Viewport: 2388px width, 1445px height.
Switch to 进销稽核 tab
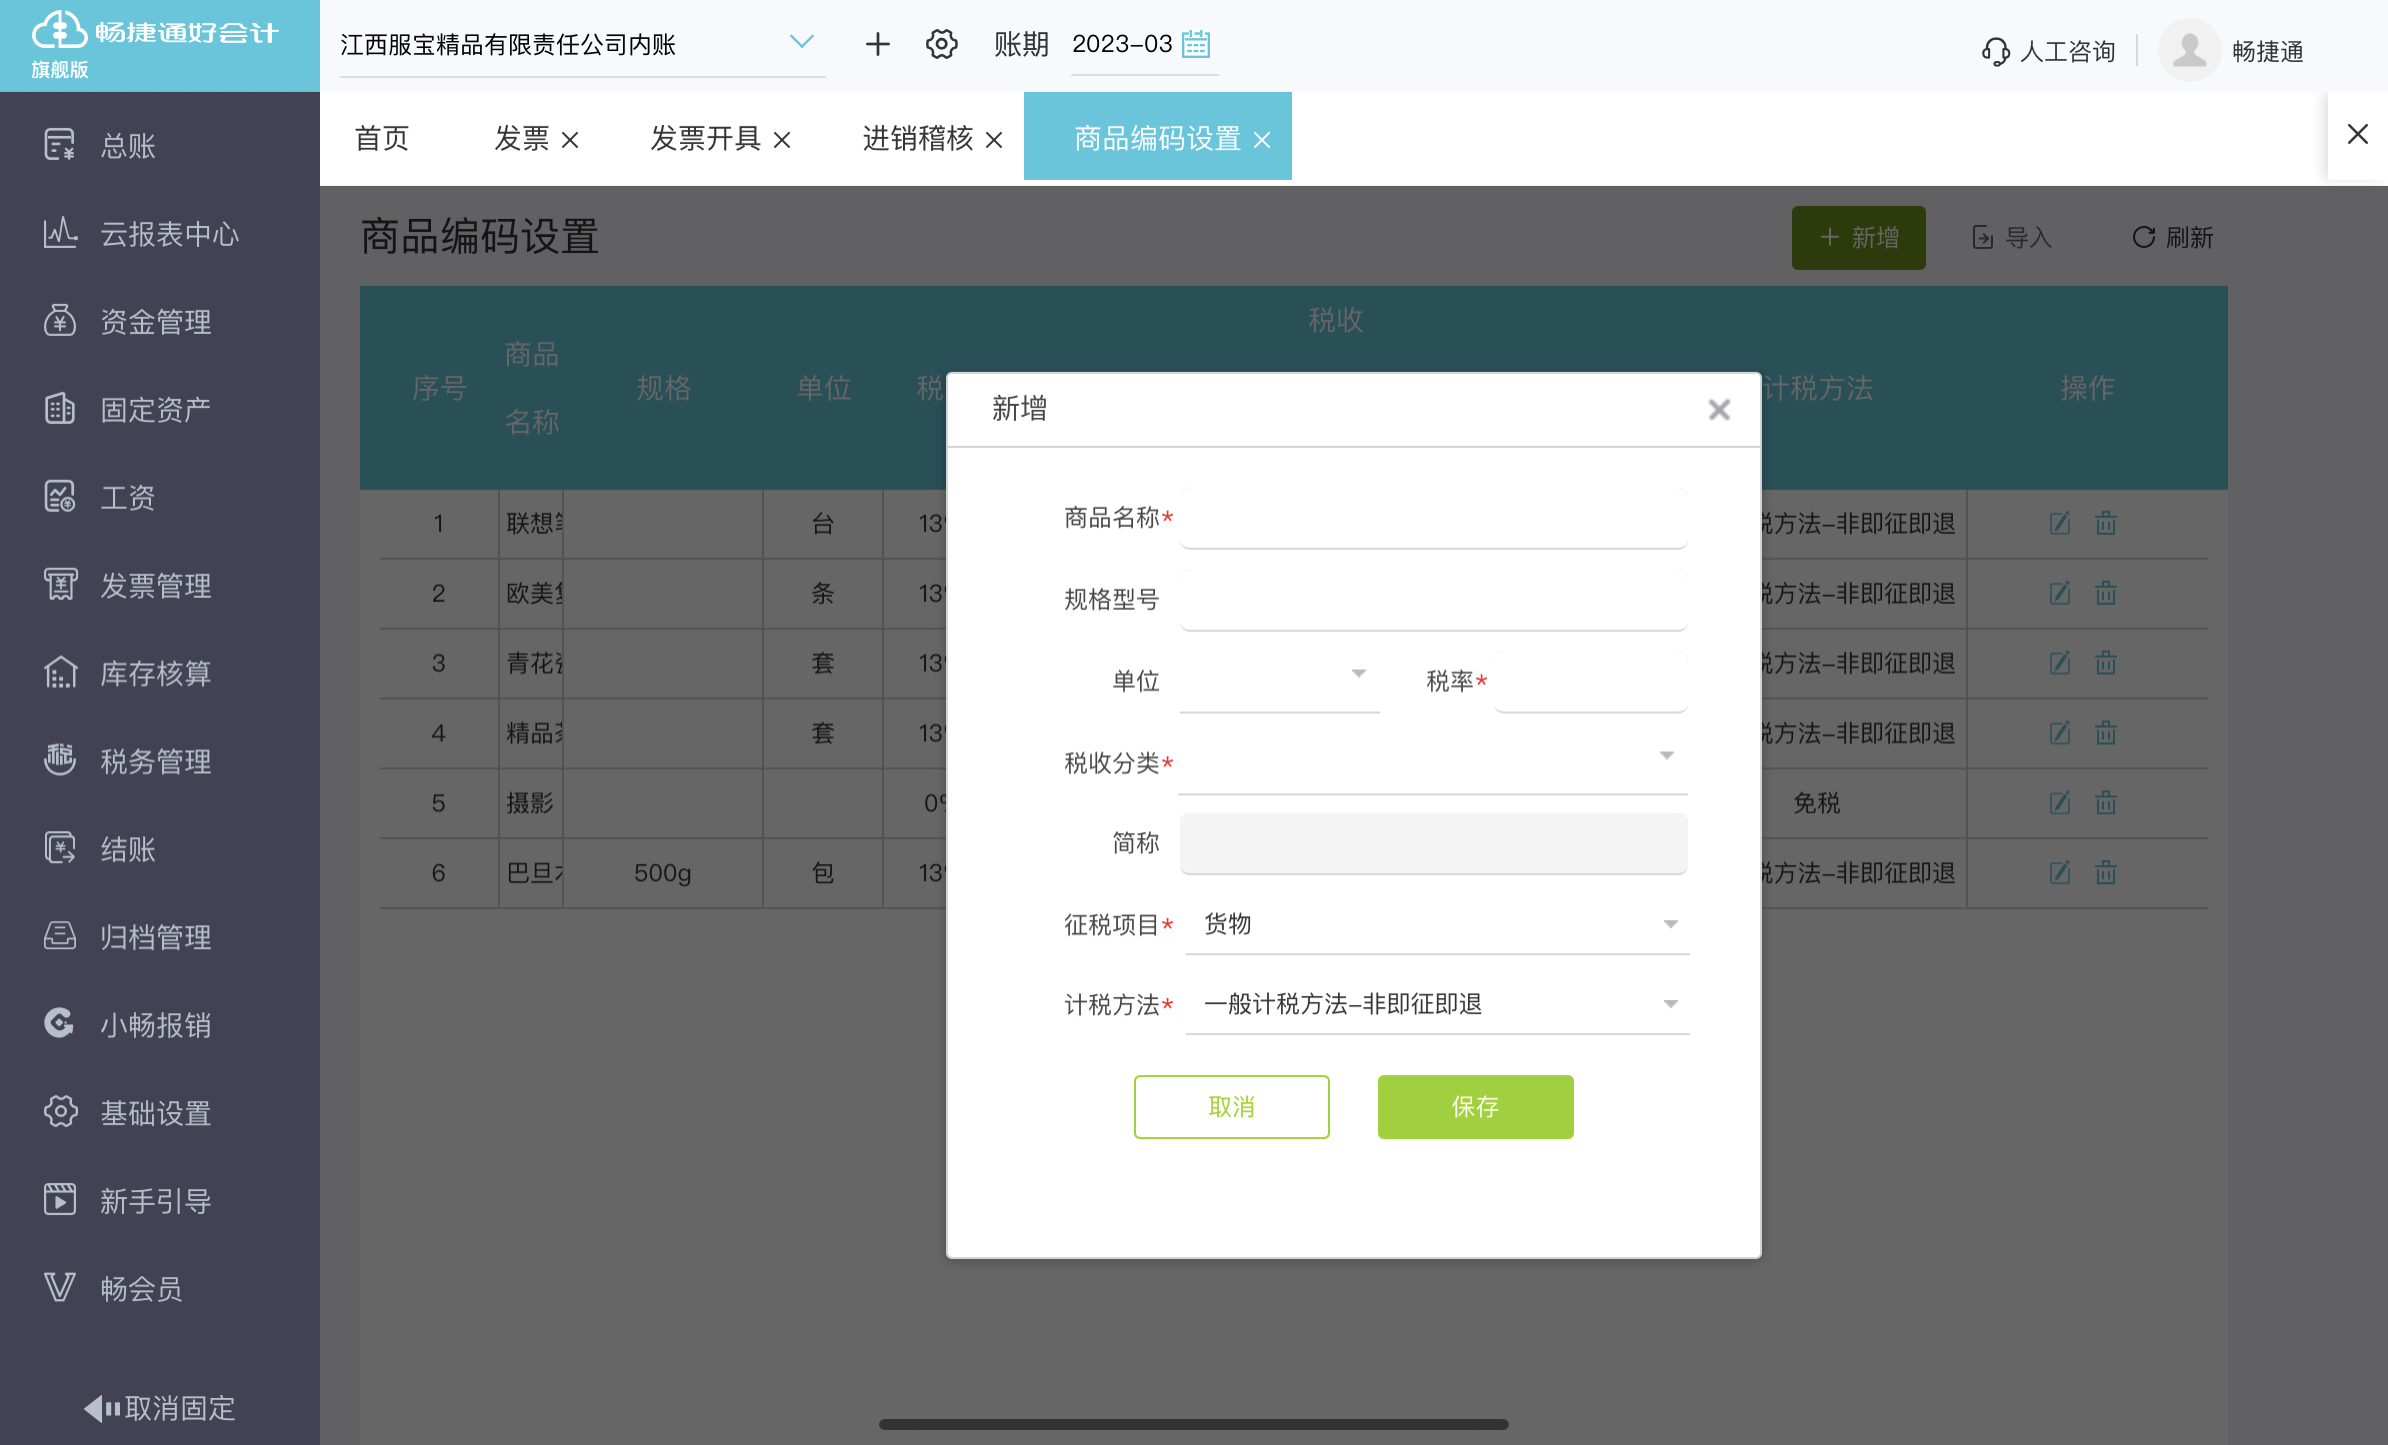point(916,140)
